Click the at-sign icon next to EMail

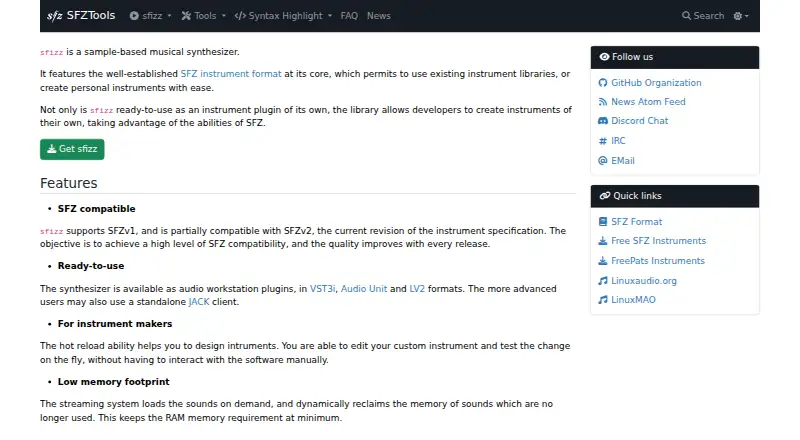(603, 161)
